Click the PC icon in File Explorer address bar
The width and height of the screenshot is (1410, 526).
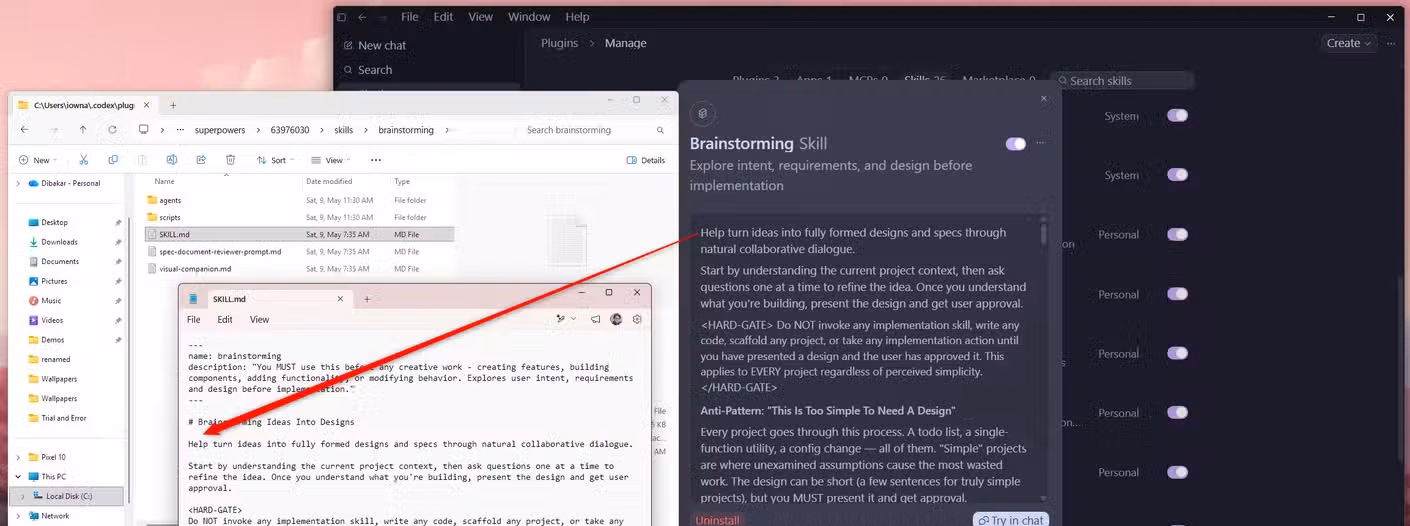[144, 130]
